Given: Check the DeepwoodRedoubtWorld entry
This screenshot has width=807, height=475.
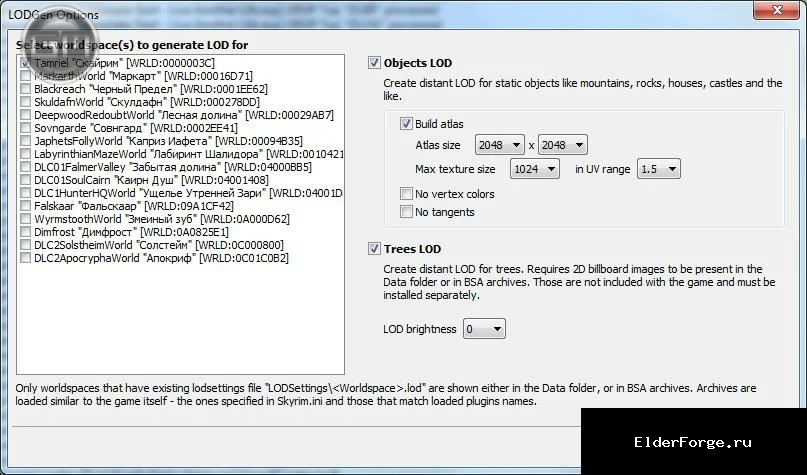Looking at the screenshot, I should [26, 115].
